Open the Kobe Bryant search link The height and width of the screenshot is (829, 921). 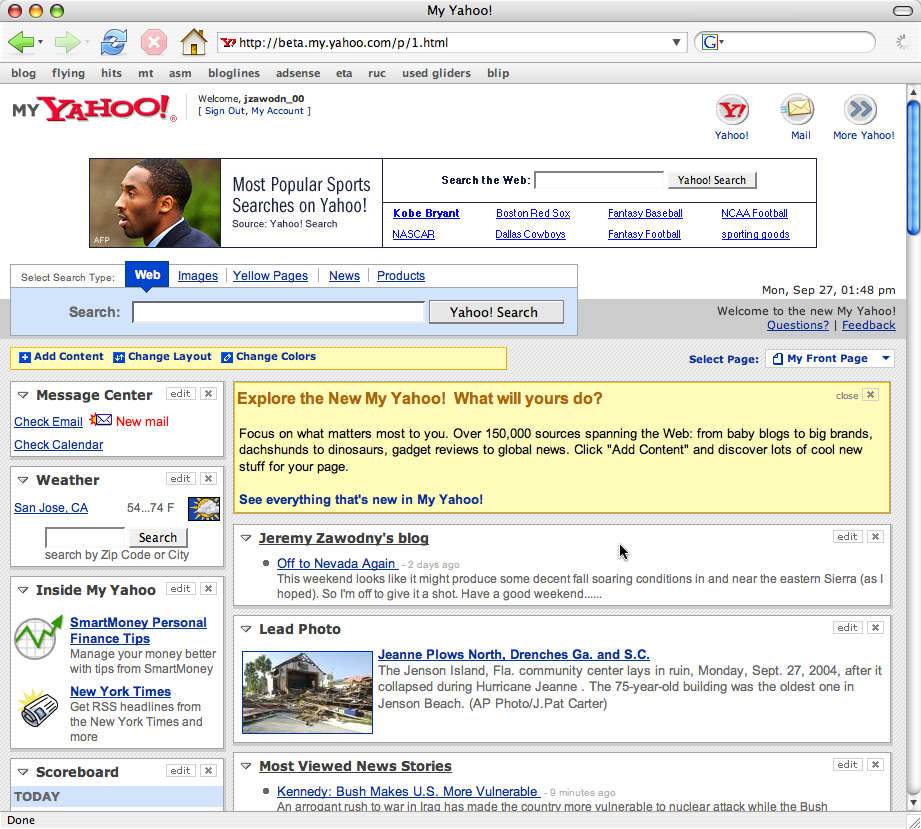tap(426, 213)
